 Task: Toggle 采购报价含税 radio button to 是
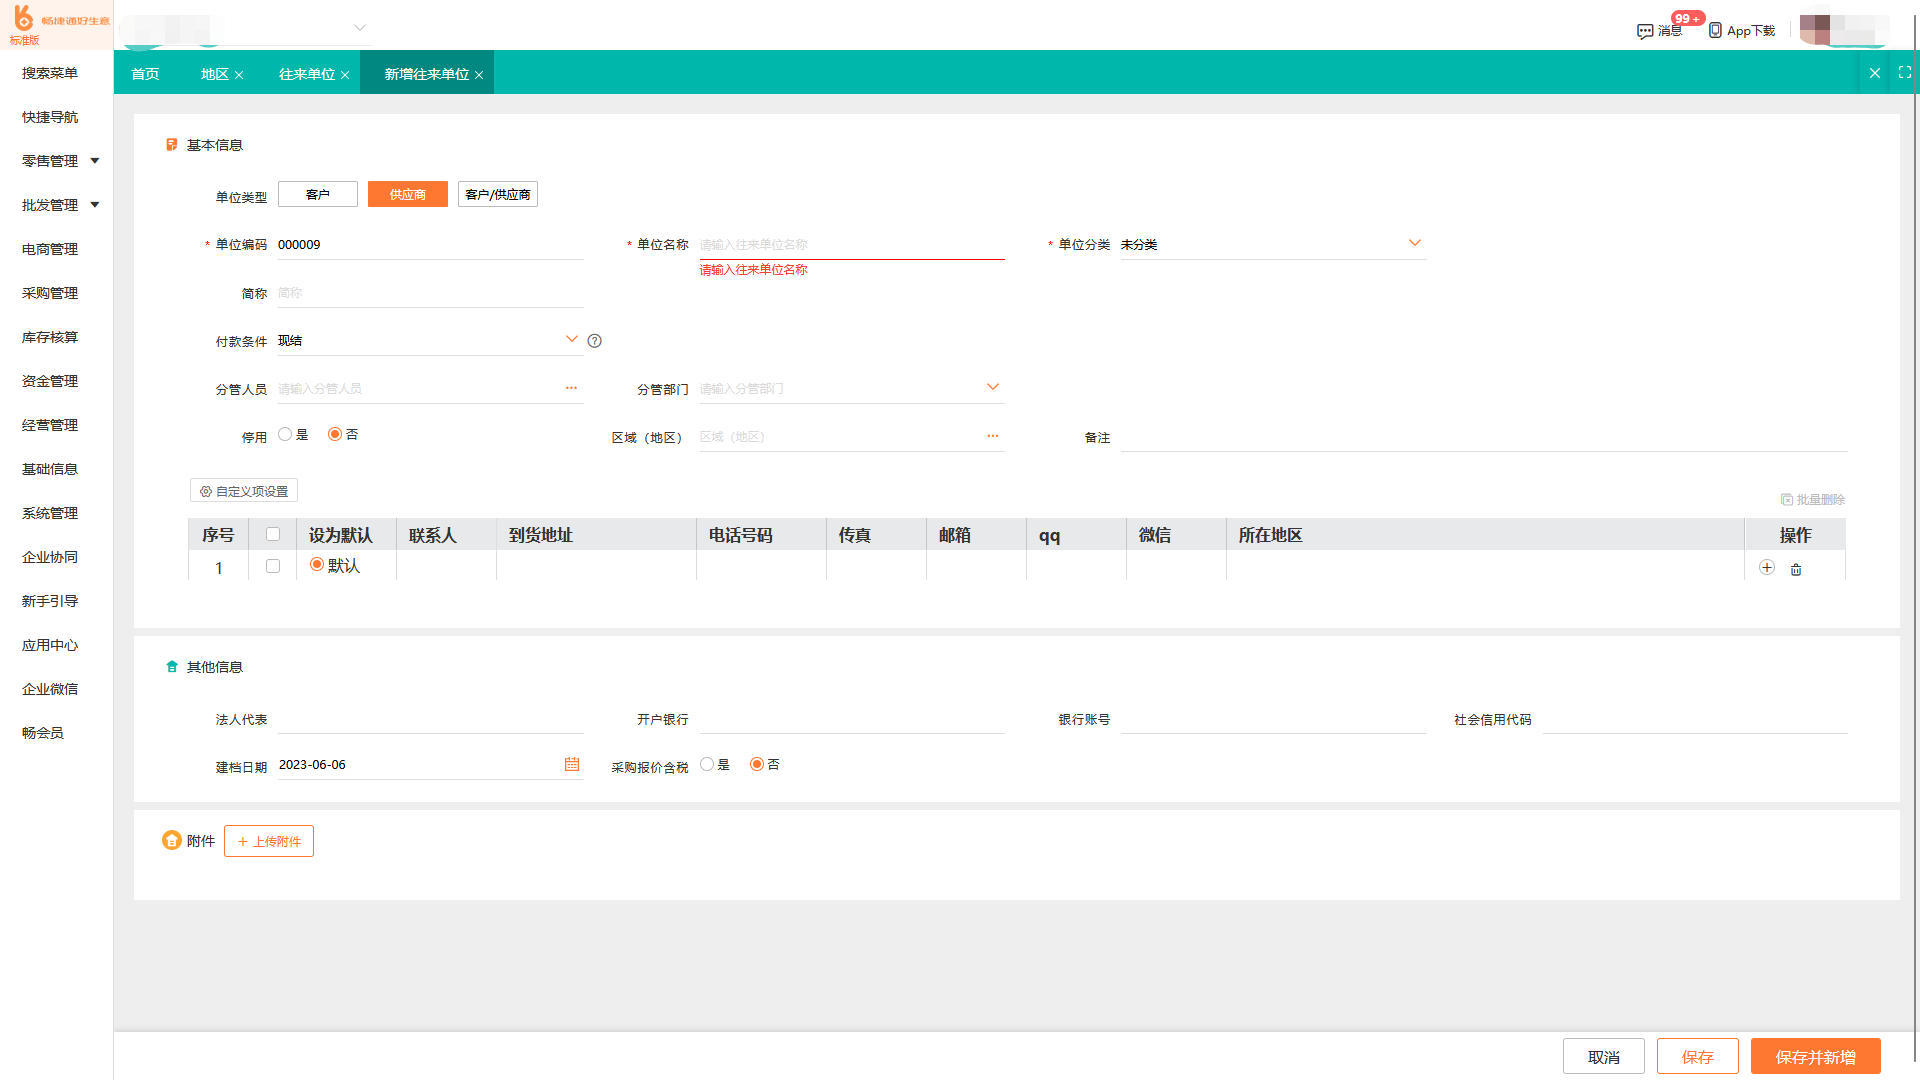pos(709,765)
